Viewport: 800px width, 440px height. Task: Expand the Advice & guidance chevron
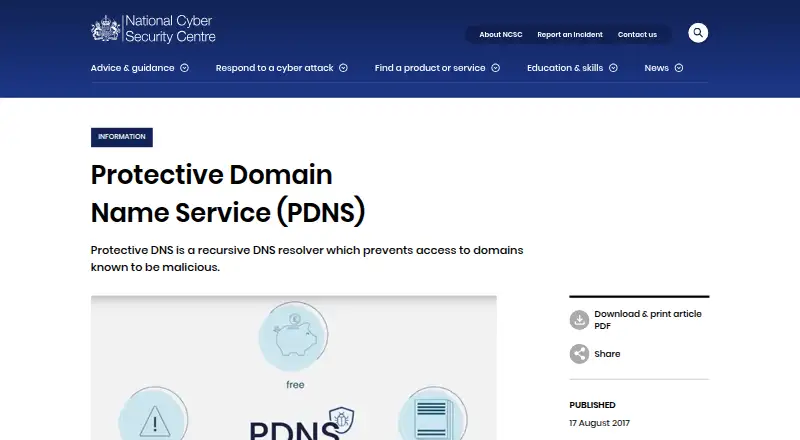coord(185,68)
